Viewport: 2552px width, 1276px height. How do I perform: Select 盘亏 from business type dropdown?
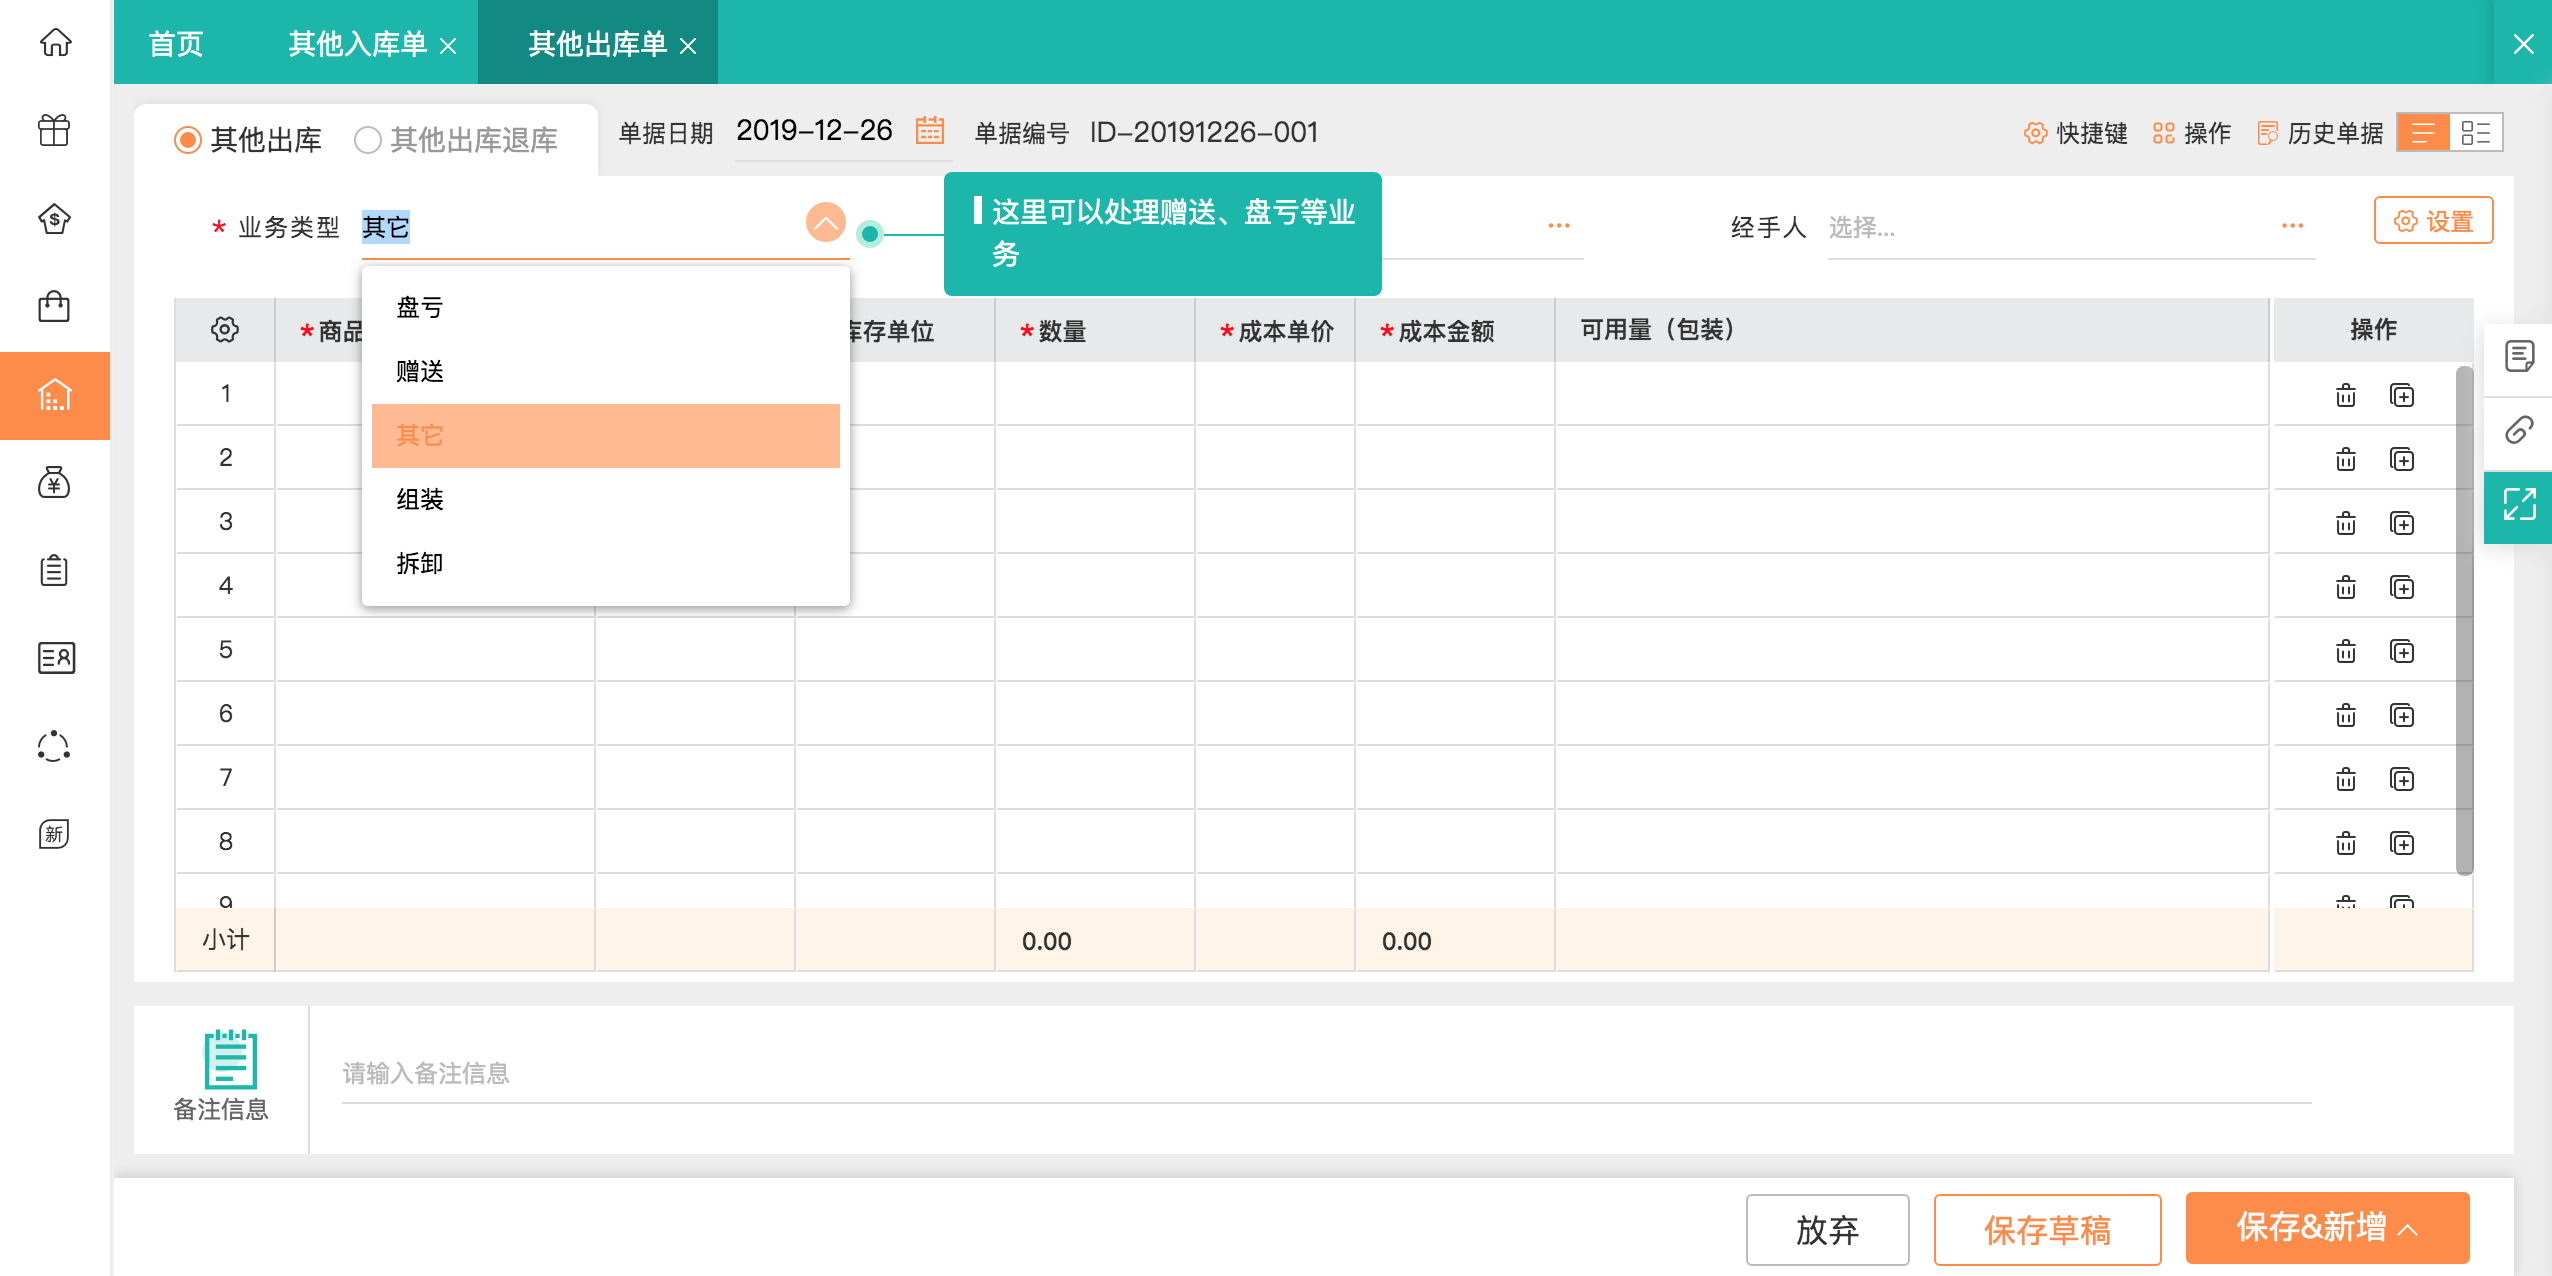(x=420, y=308)
